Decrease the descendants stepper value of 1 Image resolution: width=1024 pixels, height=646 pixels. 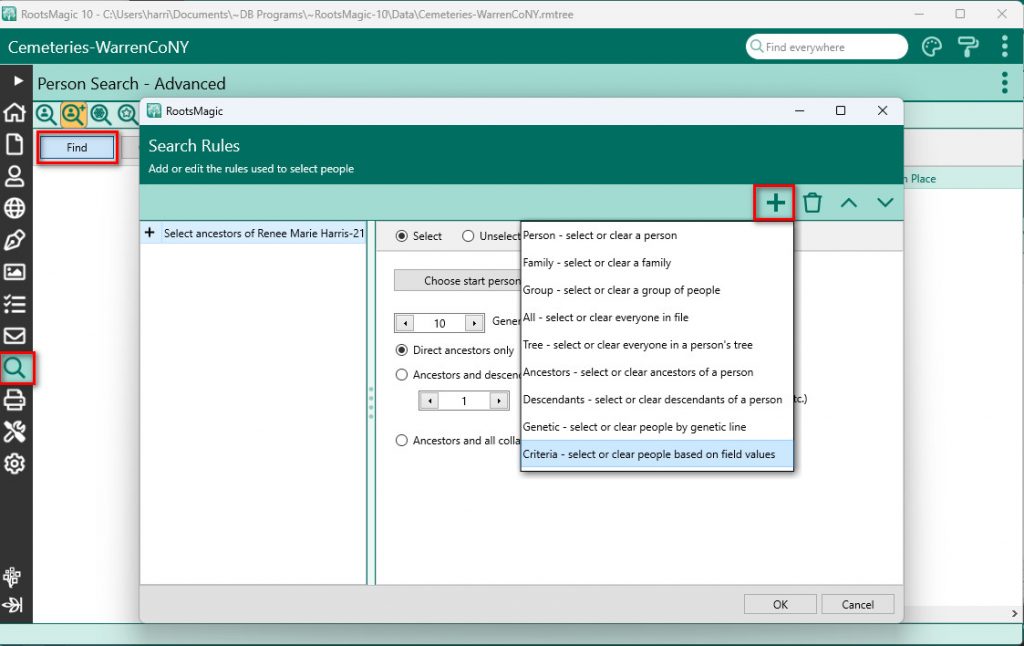tap(429, 401)
